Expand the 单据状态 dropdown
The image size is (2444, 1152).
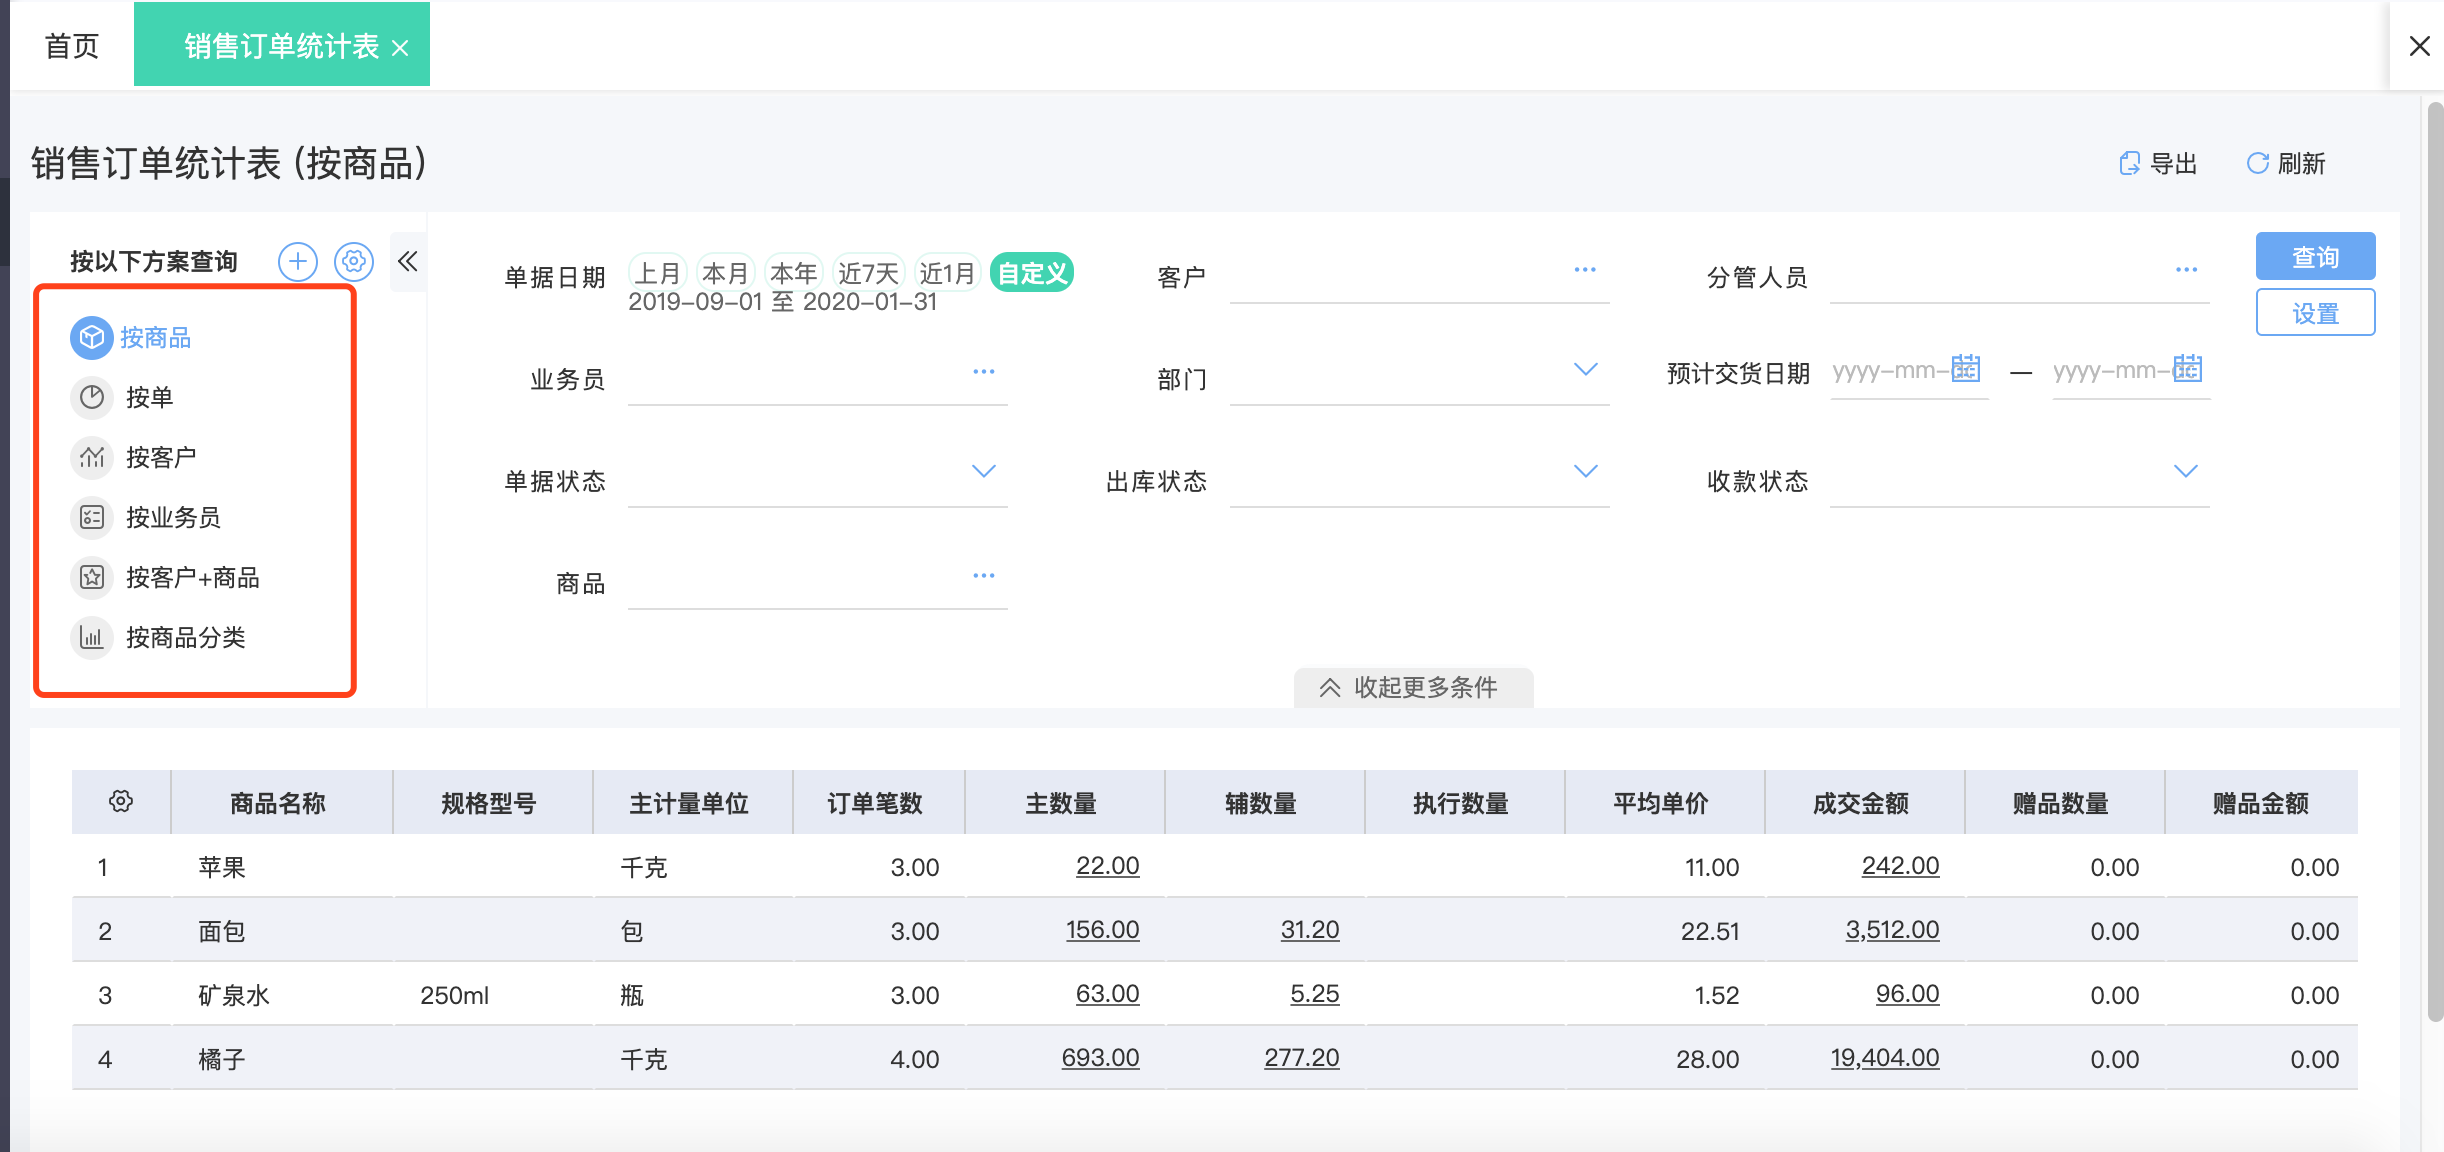(984, 475)
